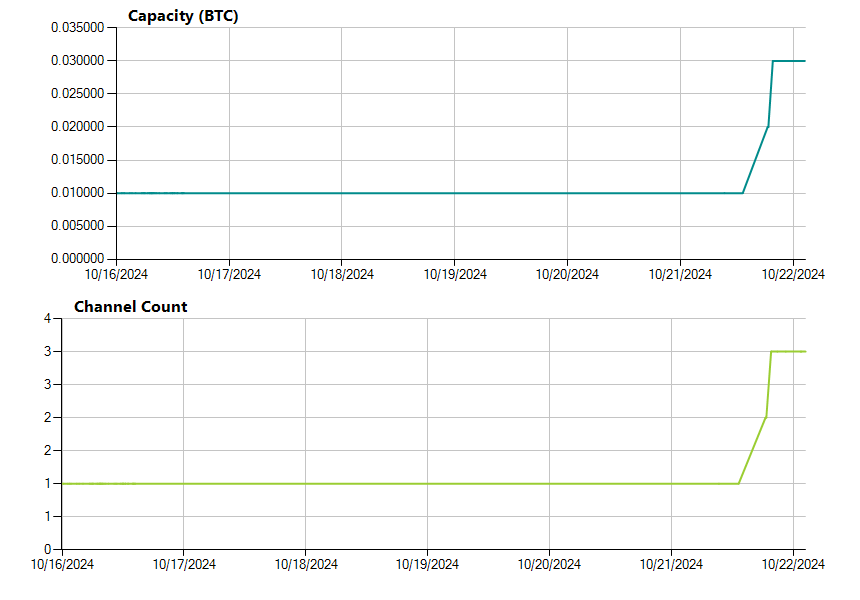Select 10/16/2024 on the Channel Count x-axis
Screen dimensions: 860x600
(x=63, y=564)
